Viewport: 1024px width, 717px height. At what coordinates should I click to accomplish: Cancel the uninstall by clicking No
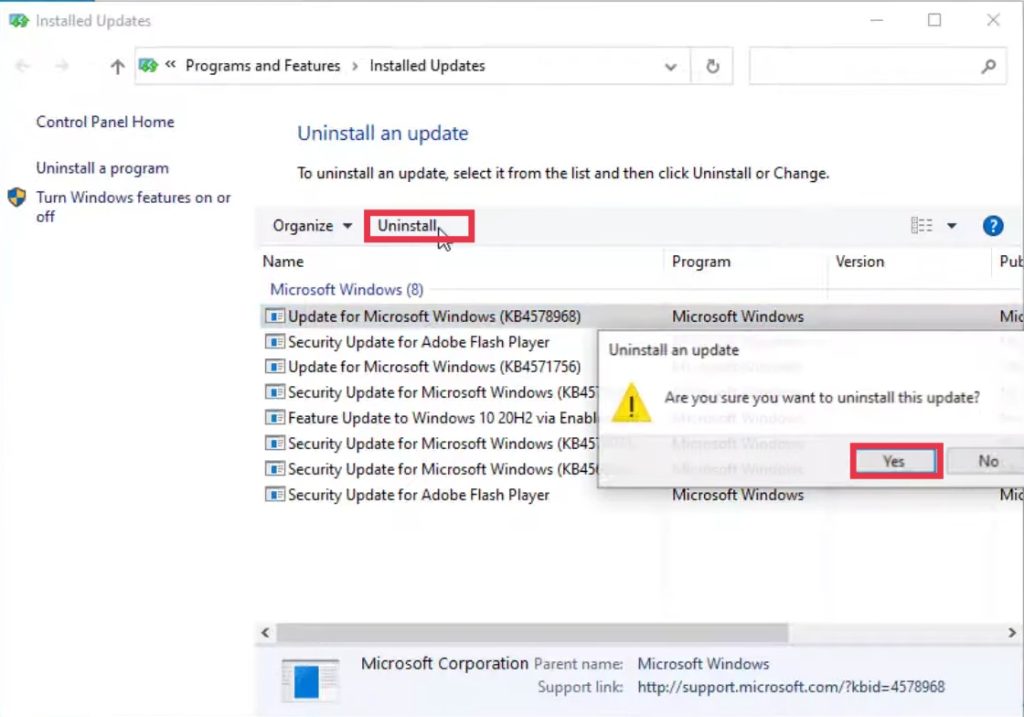point(987,461)
